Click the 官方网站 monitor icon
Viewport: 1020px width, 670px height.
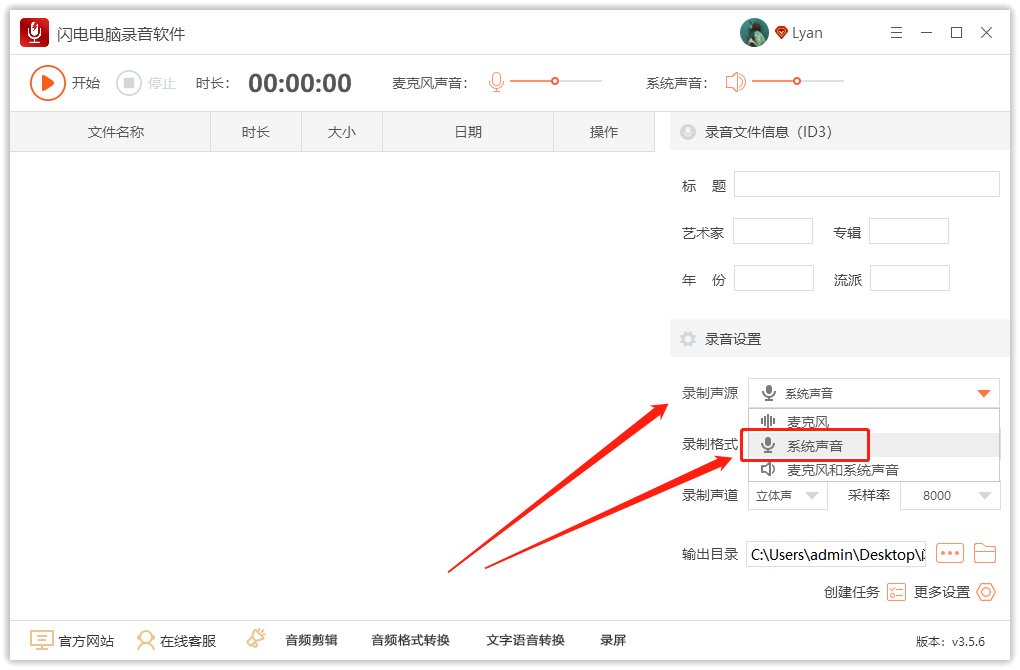(x=41, y=640)
